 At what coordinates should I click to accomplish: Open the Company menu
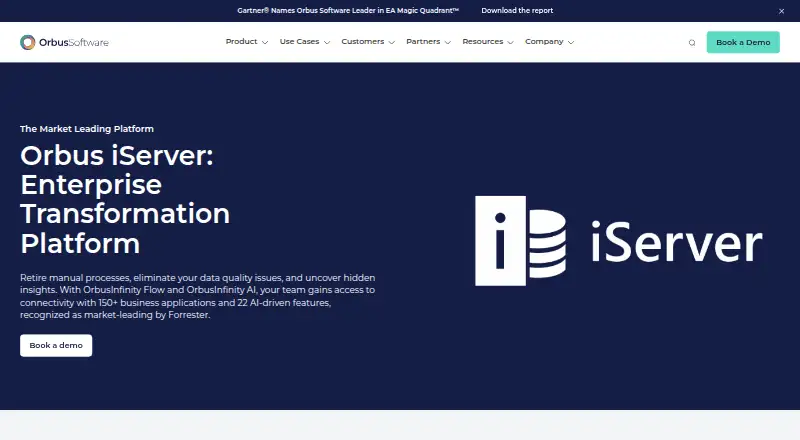544,42
